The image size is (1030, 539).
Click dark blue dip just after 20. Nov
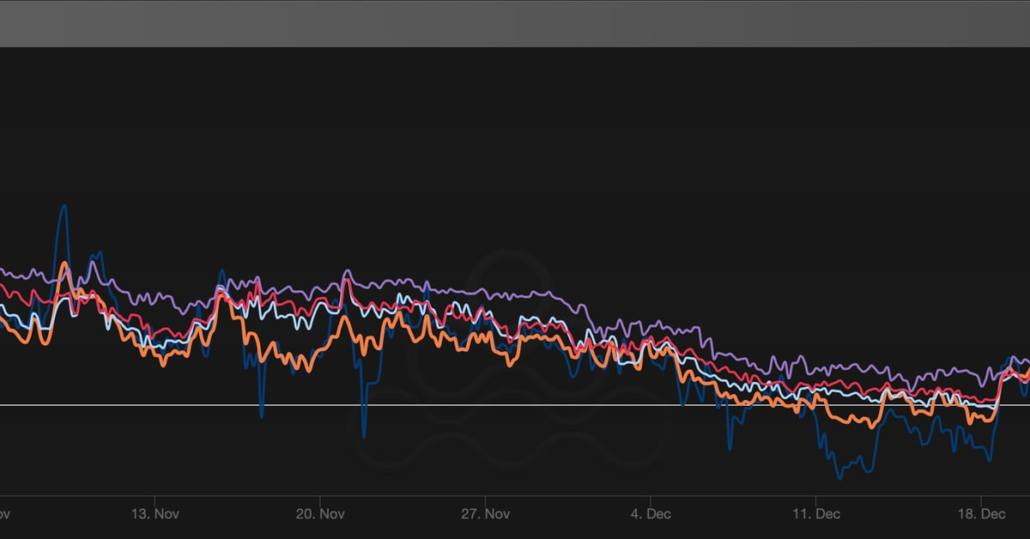coord(364,436)
